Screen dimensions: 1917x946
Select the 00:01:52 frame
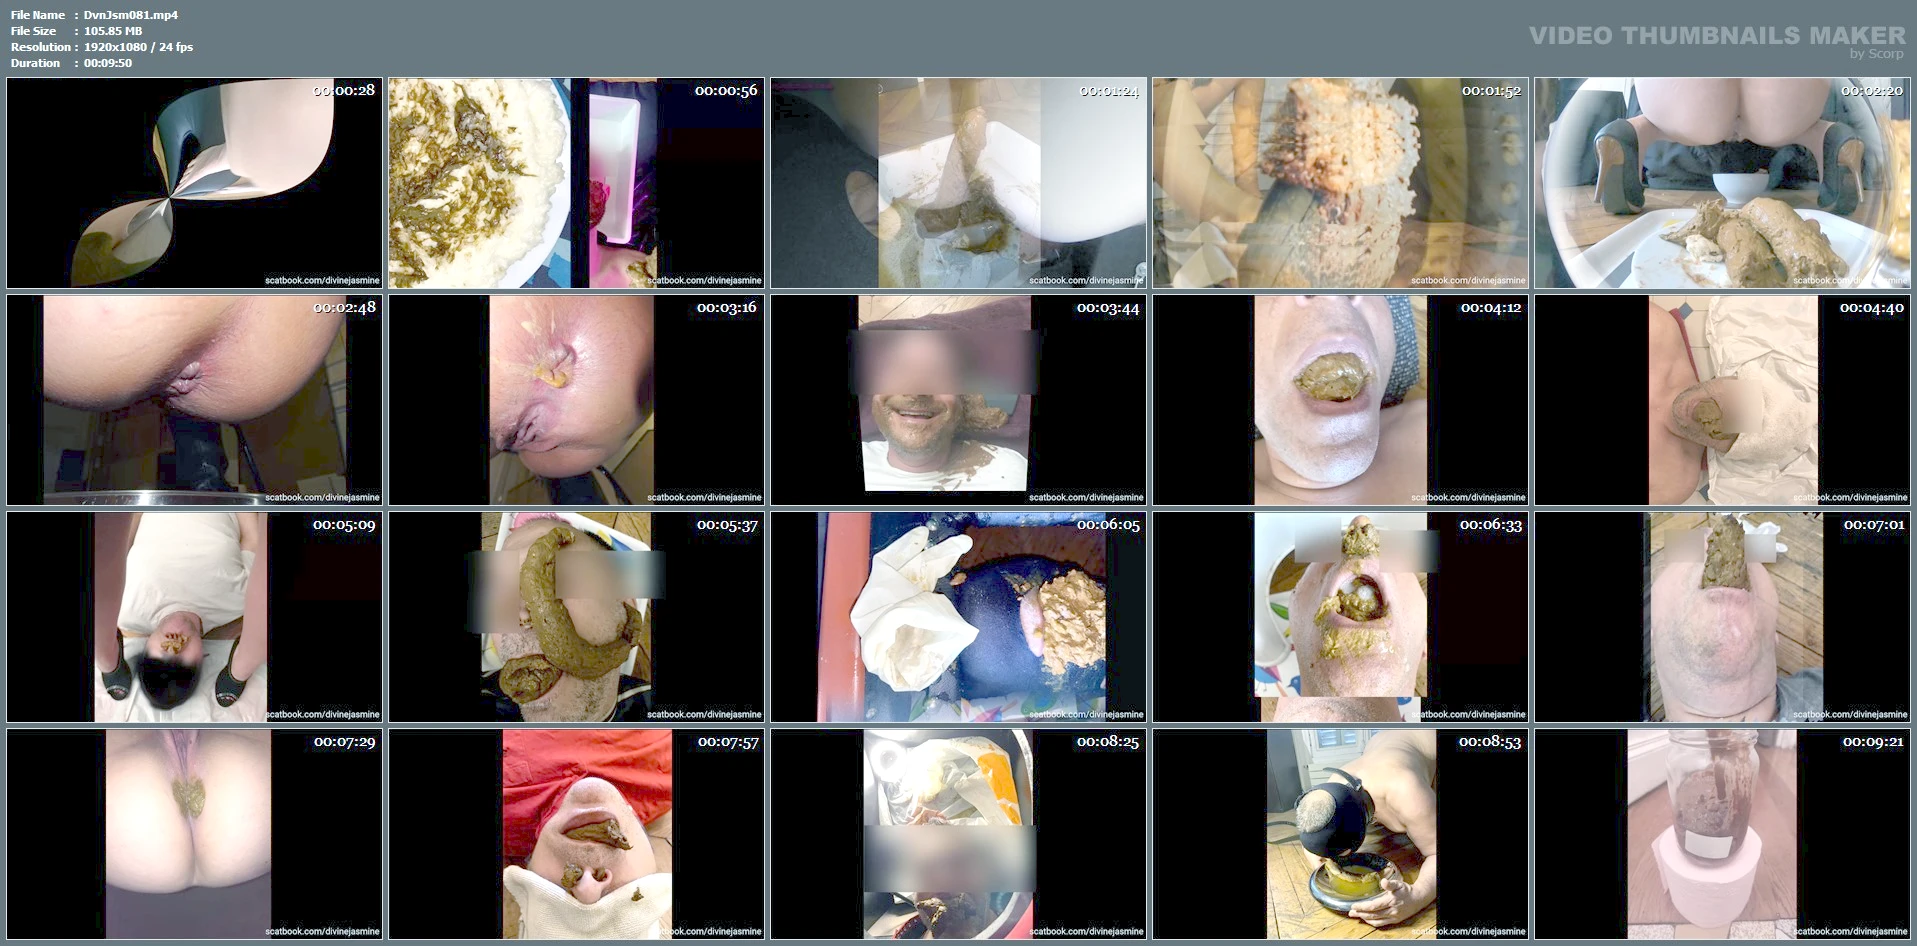tap(1340, 183)
